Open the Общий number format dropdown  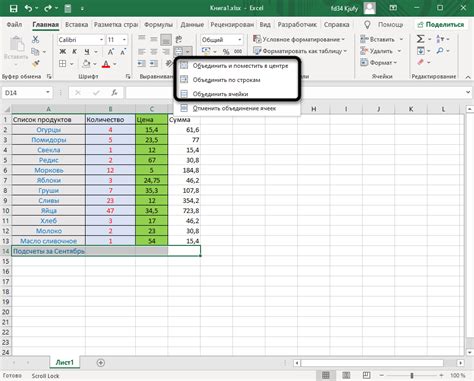pyautogui.click(x=240, y=40)
